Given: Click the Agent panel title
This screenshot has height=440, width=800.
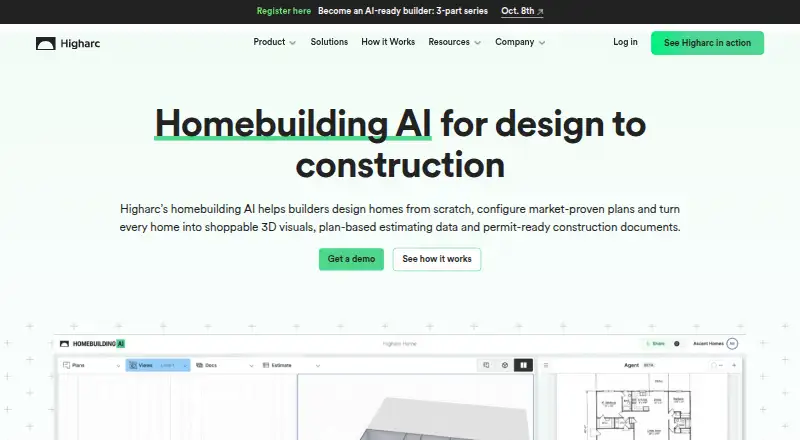Looking at the screenshot, I should tap(632, 365).
